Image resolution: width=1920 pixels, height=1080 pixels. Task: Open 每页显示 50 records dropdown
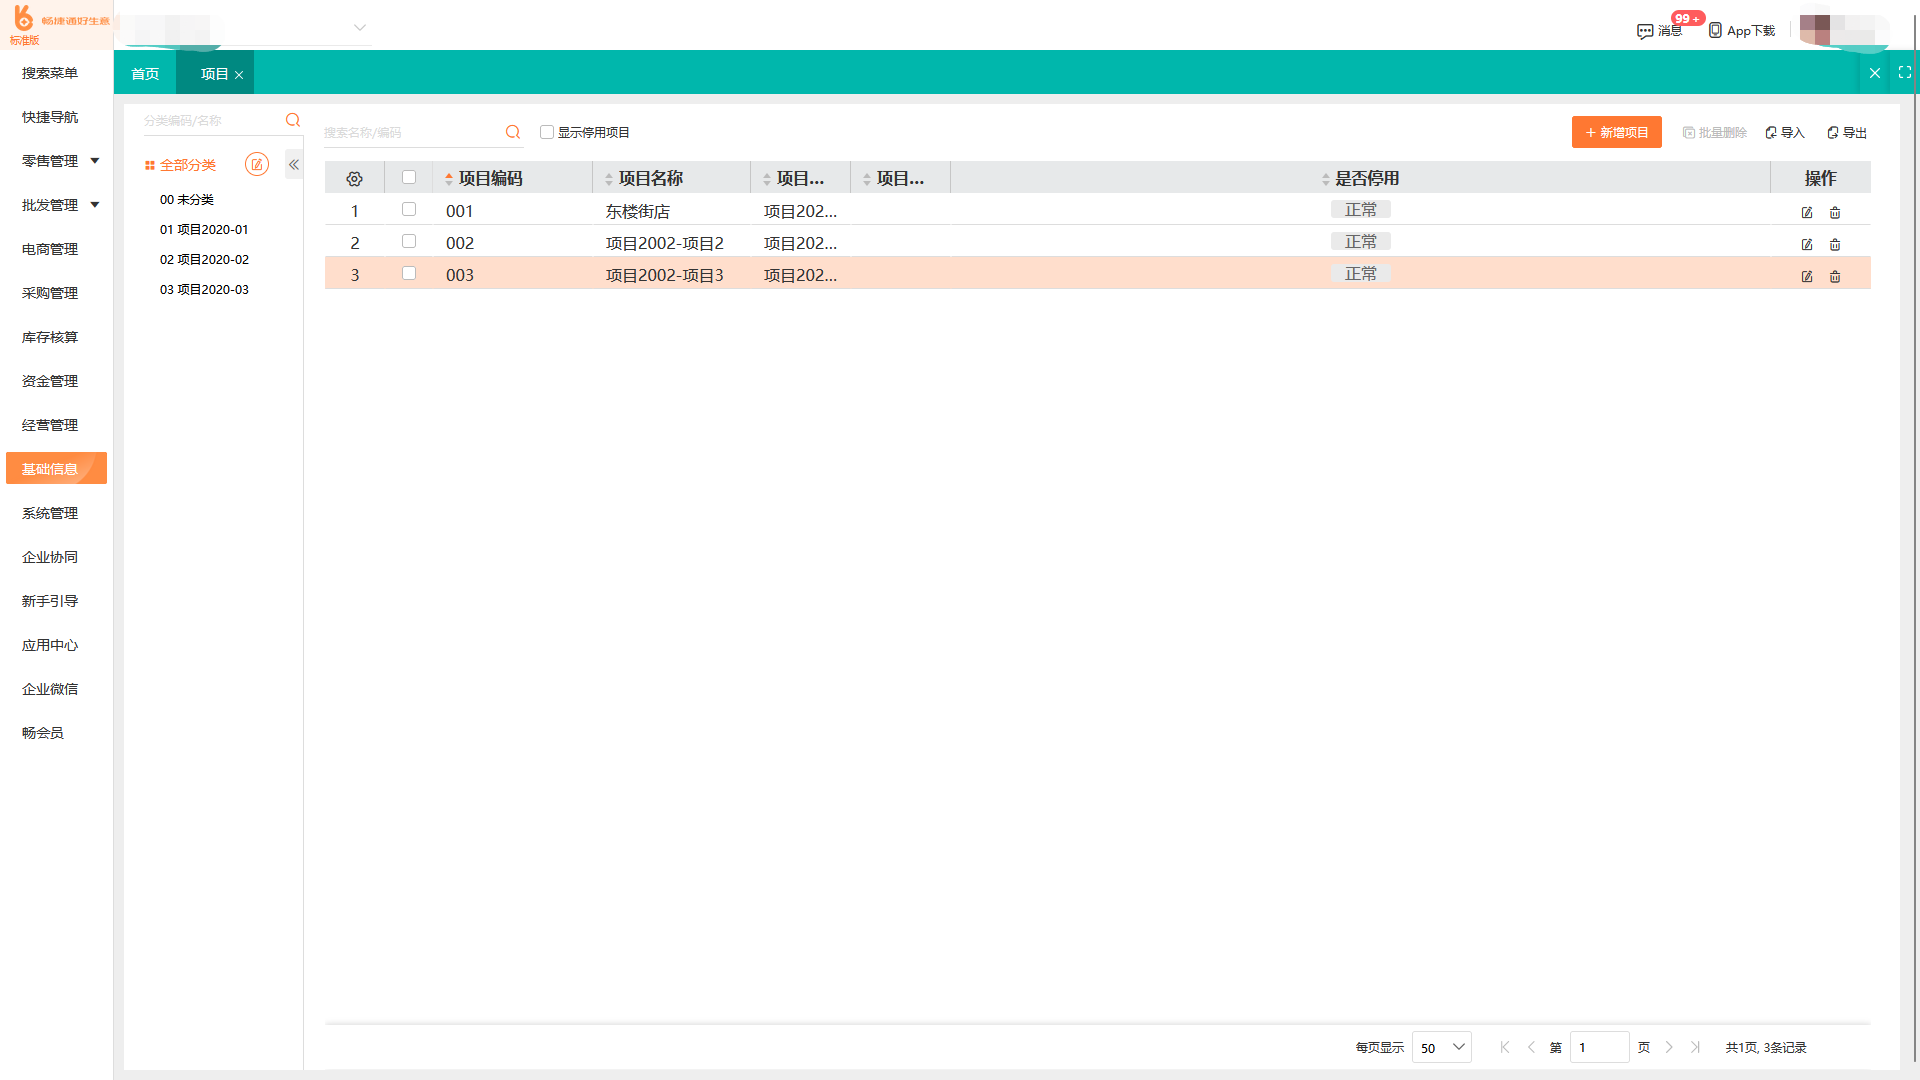[1440, 1047]
